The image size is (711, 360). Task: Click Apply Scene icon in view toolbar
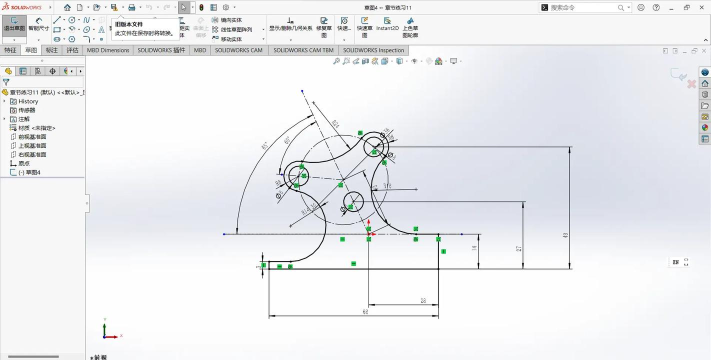click(438, 61)
